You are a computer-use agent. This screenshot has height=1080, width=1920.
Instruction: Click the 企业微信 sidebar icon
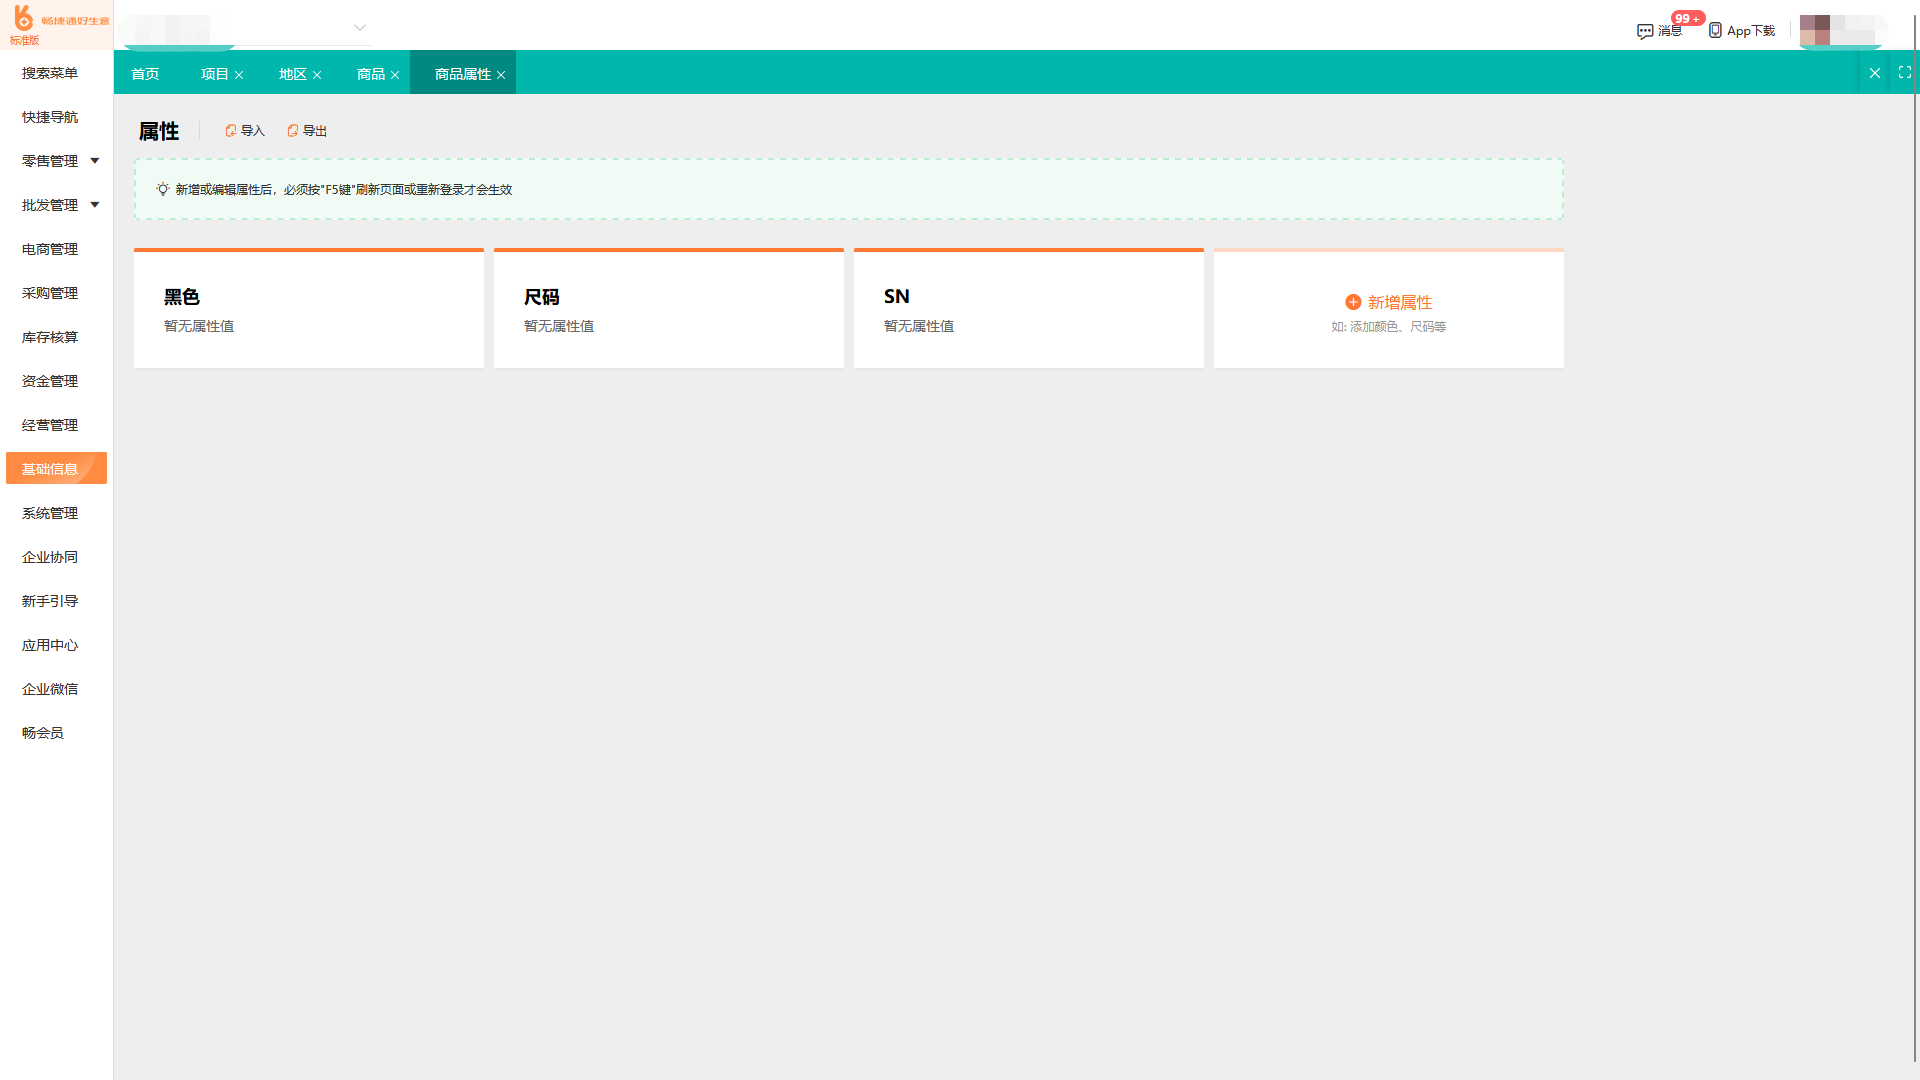pyautogui.click(x=49, y=688)
